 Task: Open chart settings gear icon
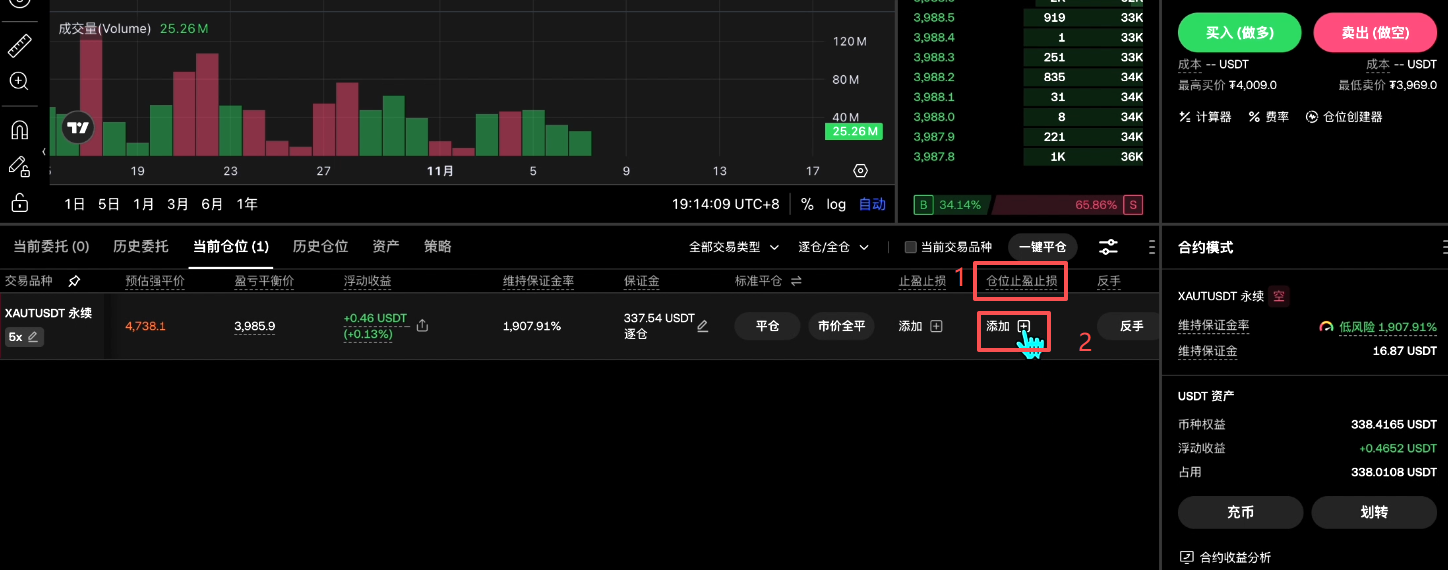click(860, 171)
